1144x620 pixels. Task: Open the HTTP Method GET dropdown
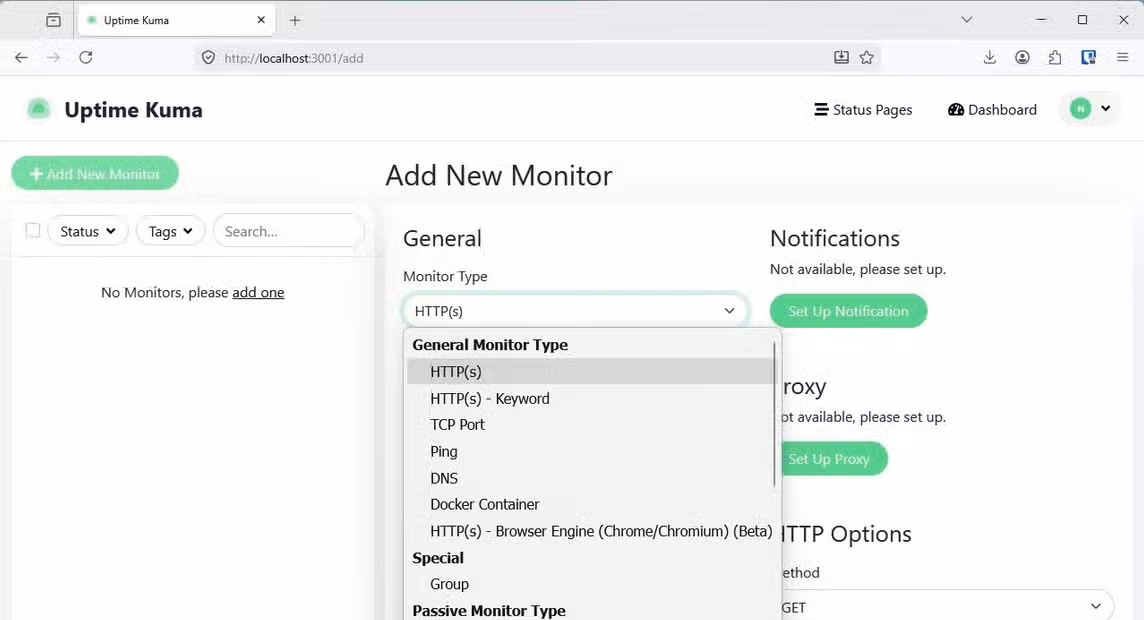(946, 607)
